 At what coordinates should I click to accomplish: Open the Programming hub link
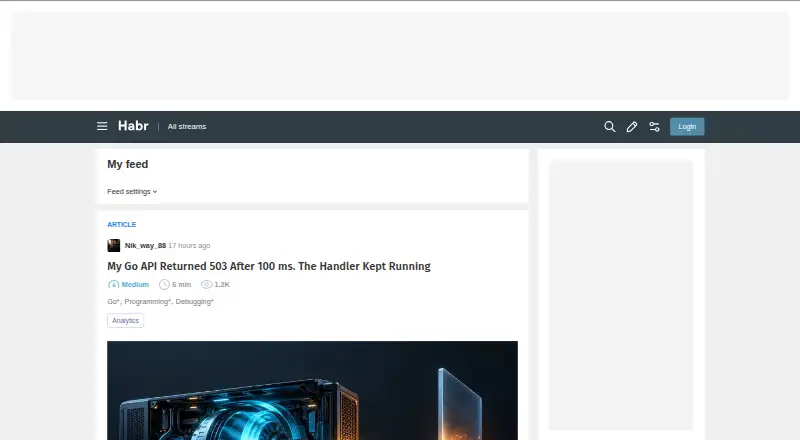[x=147, y=302]
